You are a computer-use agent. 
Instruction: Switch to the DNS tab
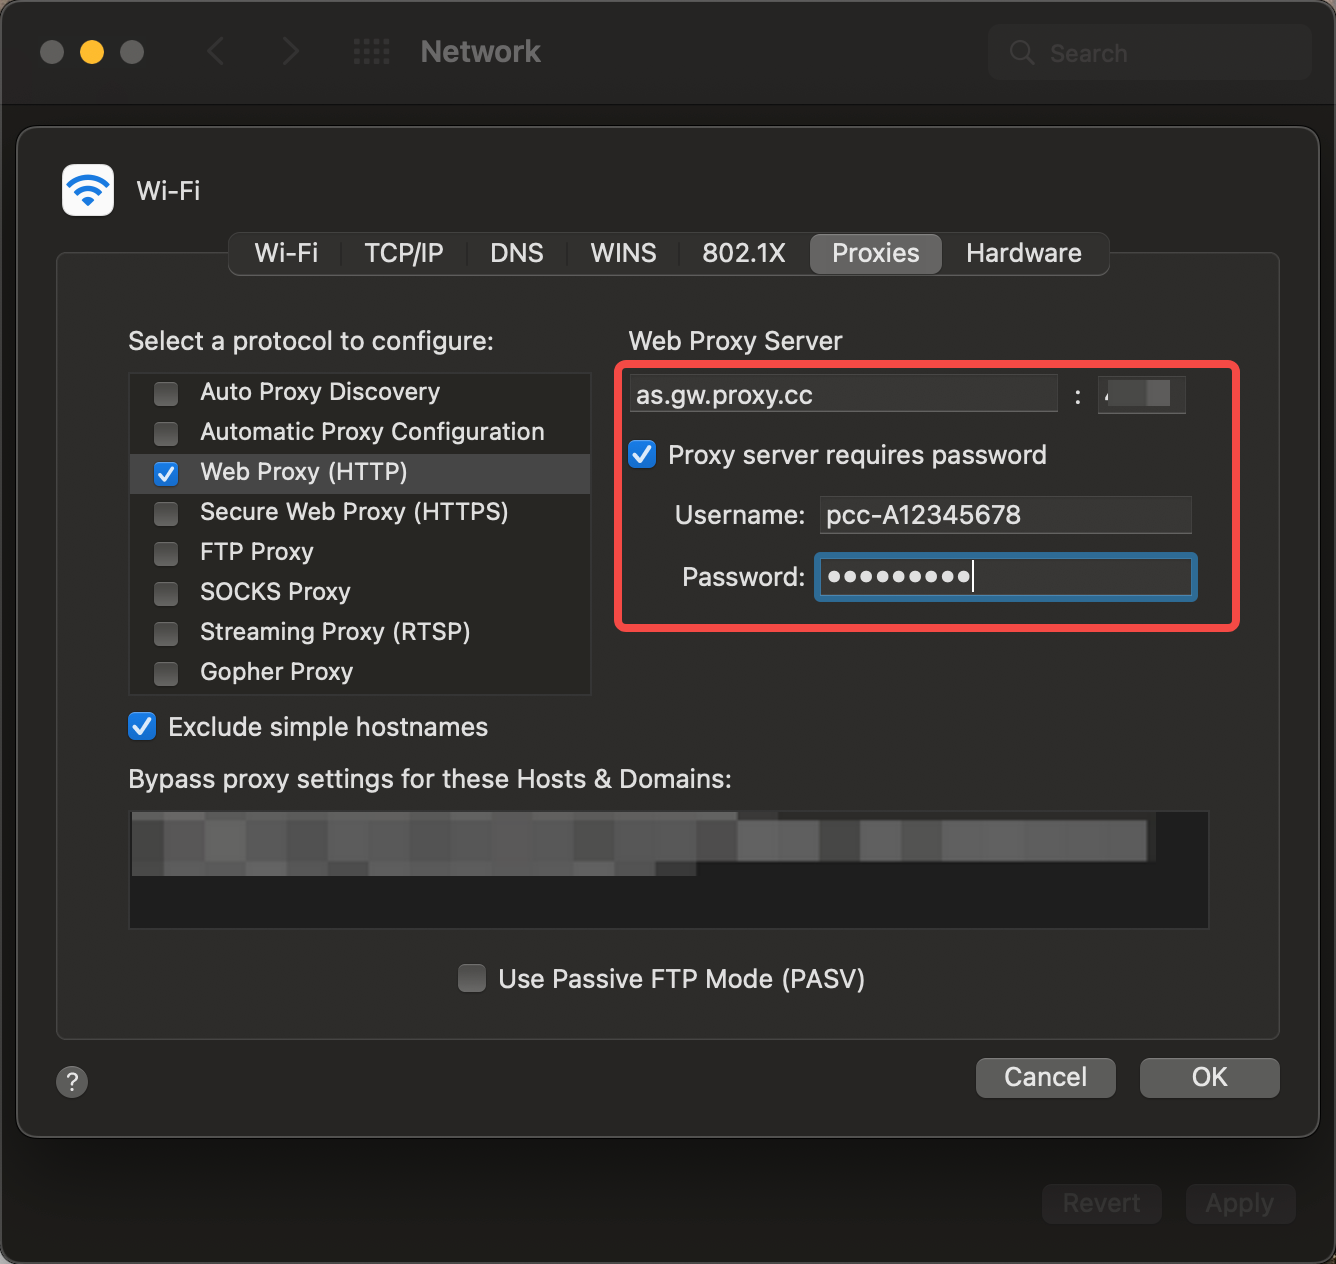pyautogui.click(x=516, y=253)
